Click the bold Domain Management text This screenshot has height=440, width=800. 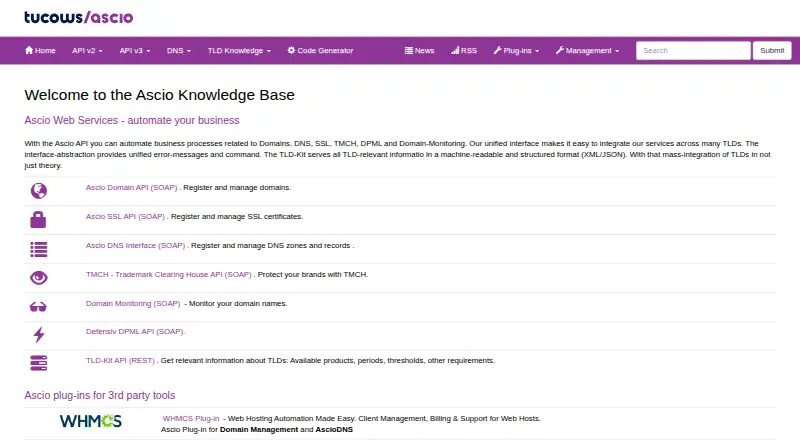pos(259,430)
